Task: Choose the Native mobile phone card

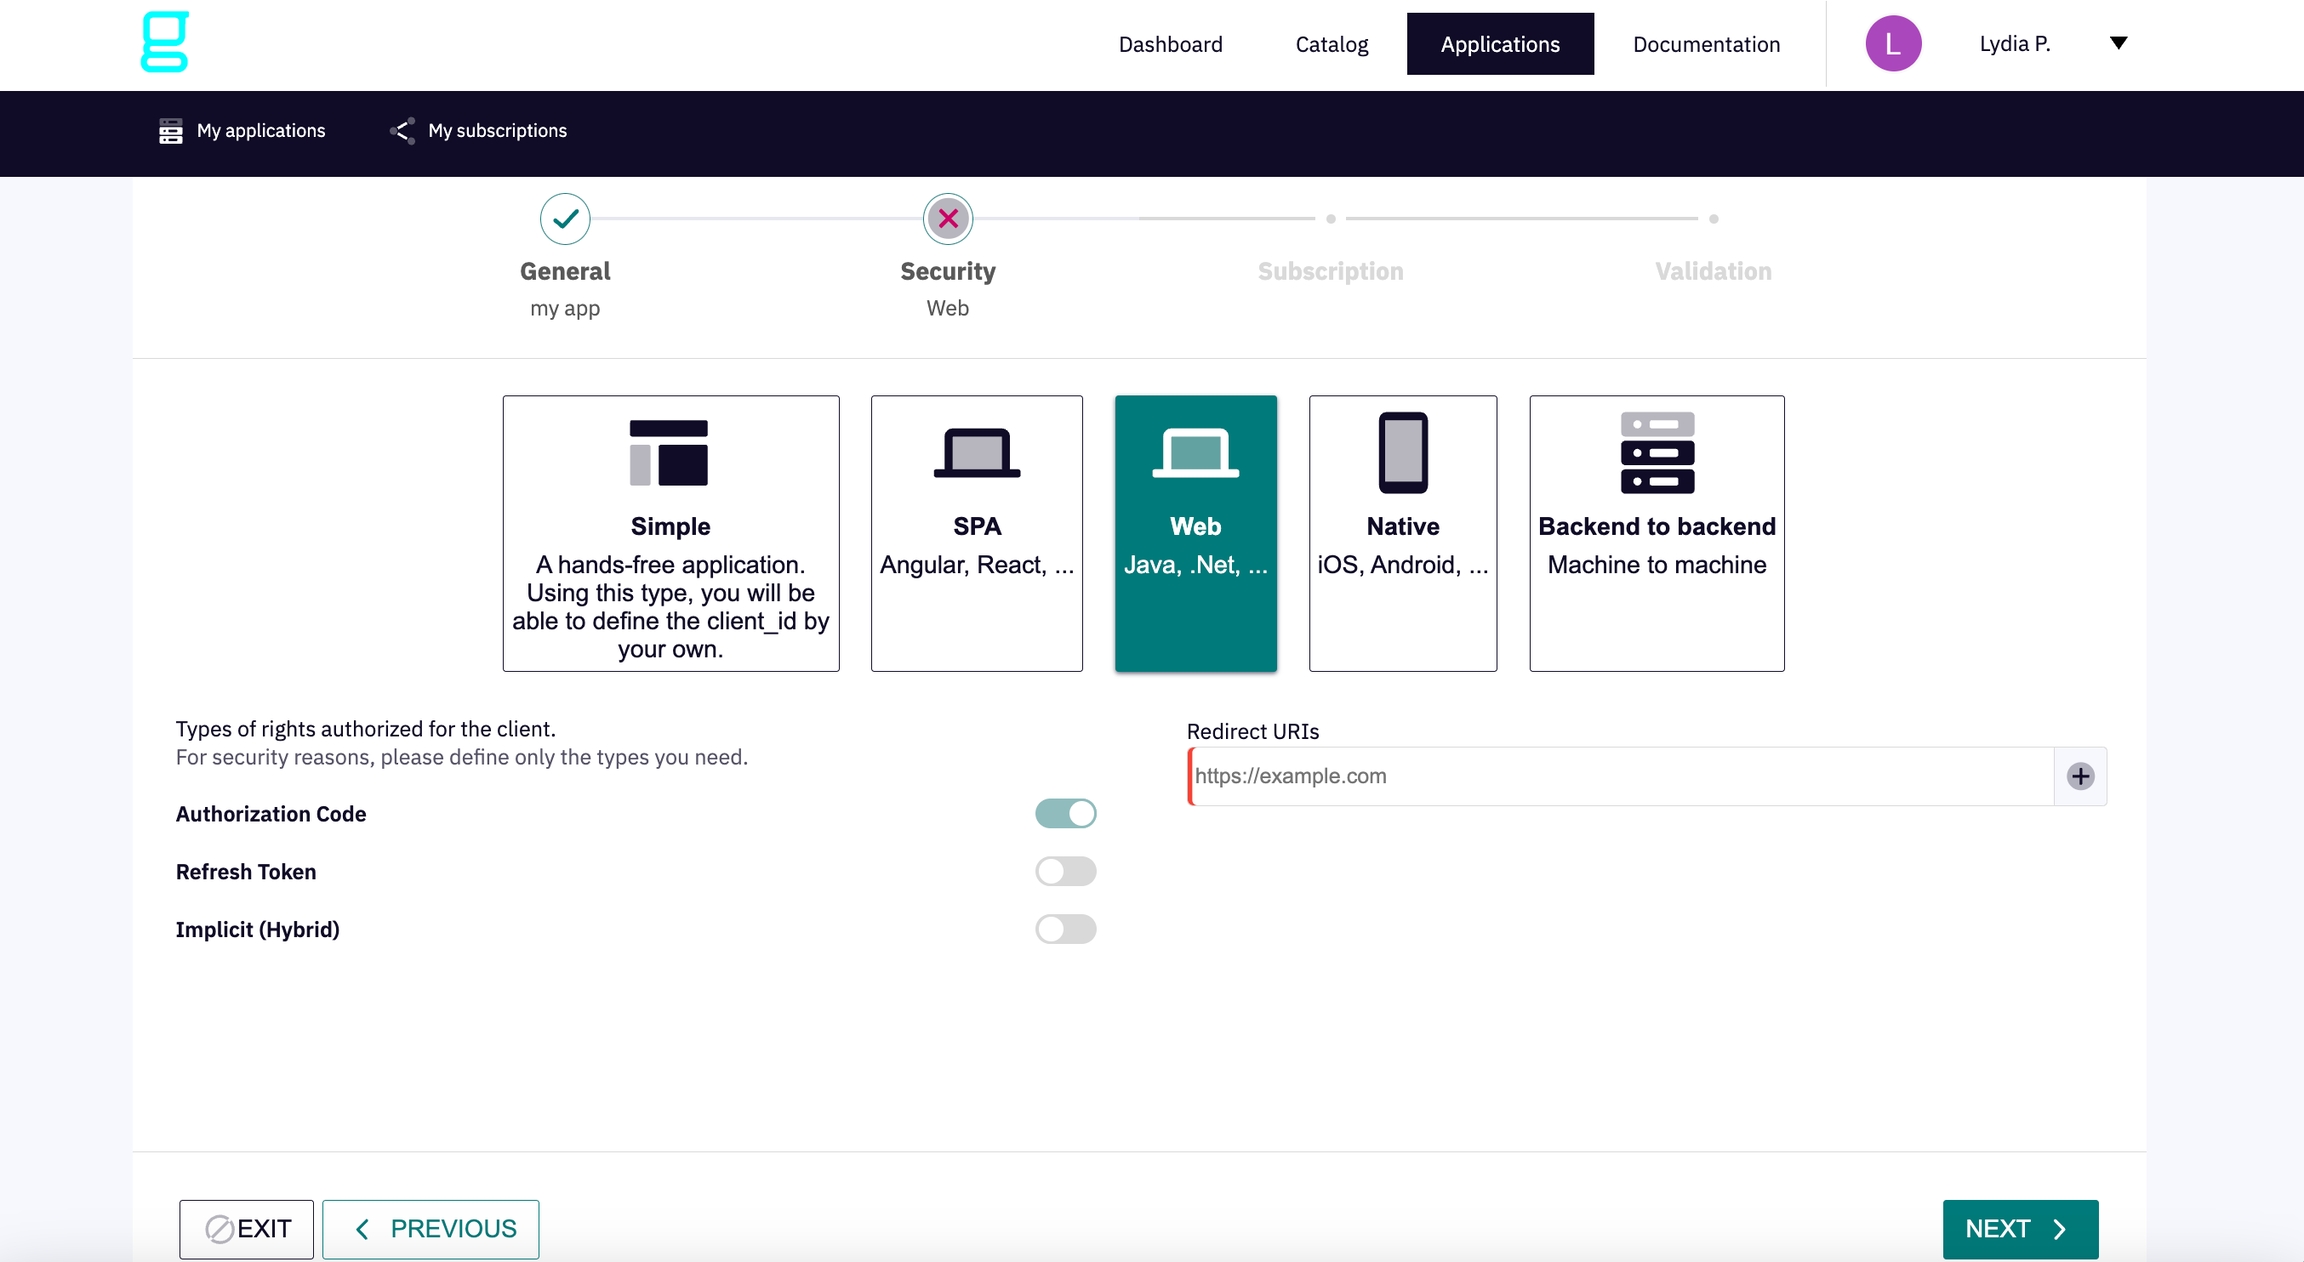Action: coord(1402,533)
